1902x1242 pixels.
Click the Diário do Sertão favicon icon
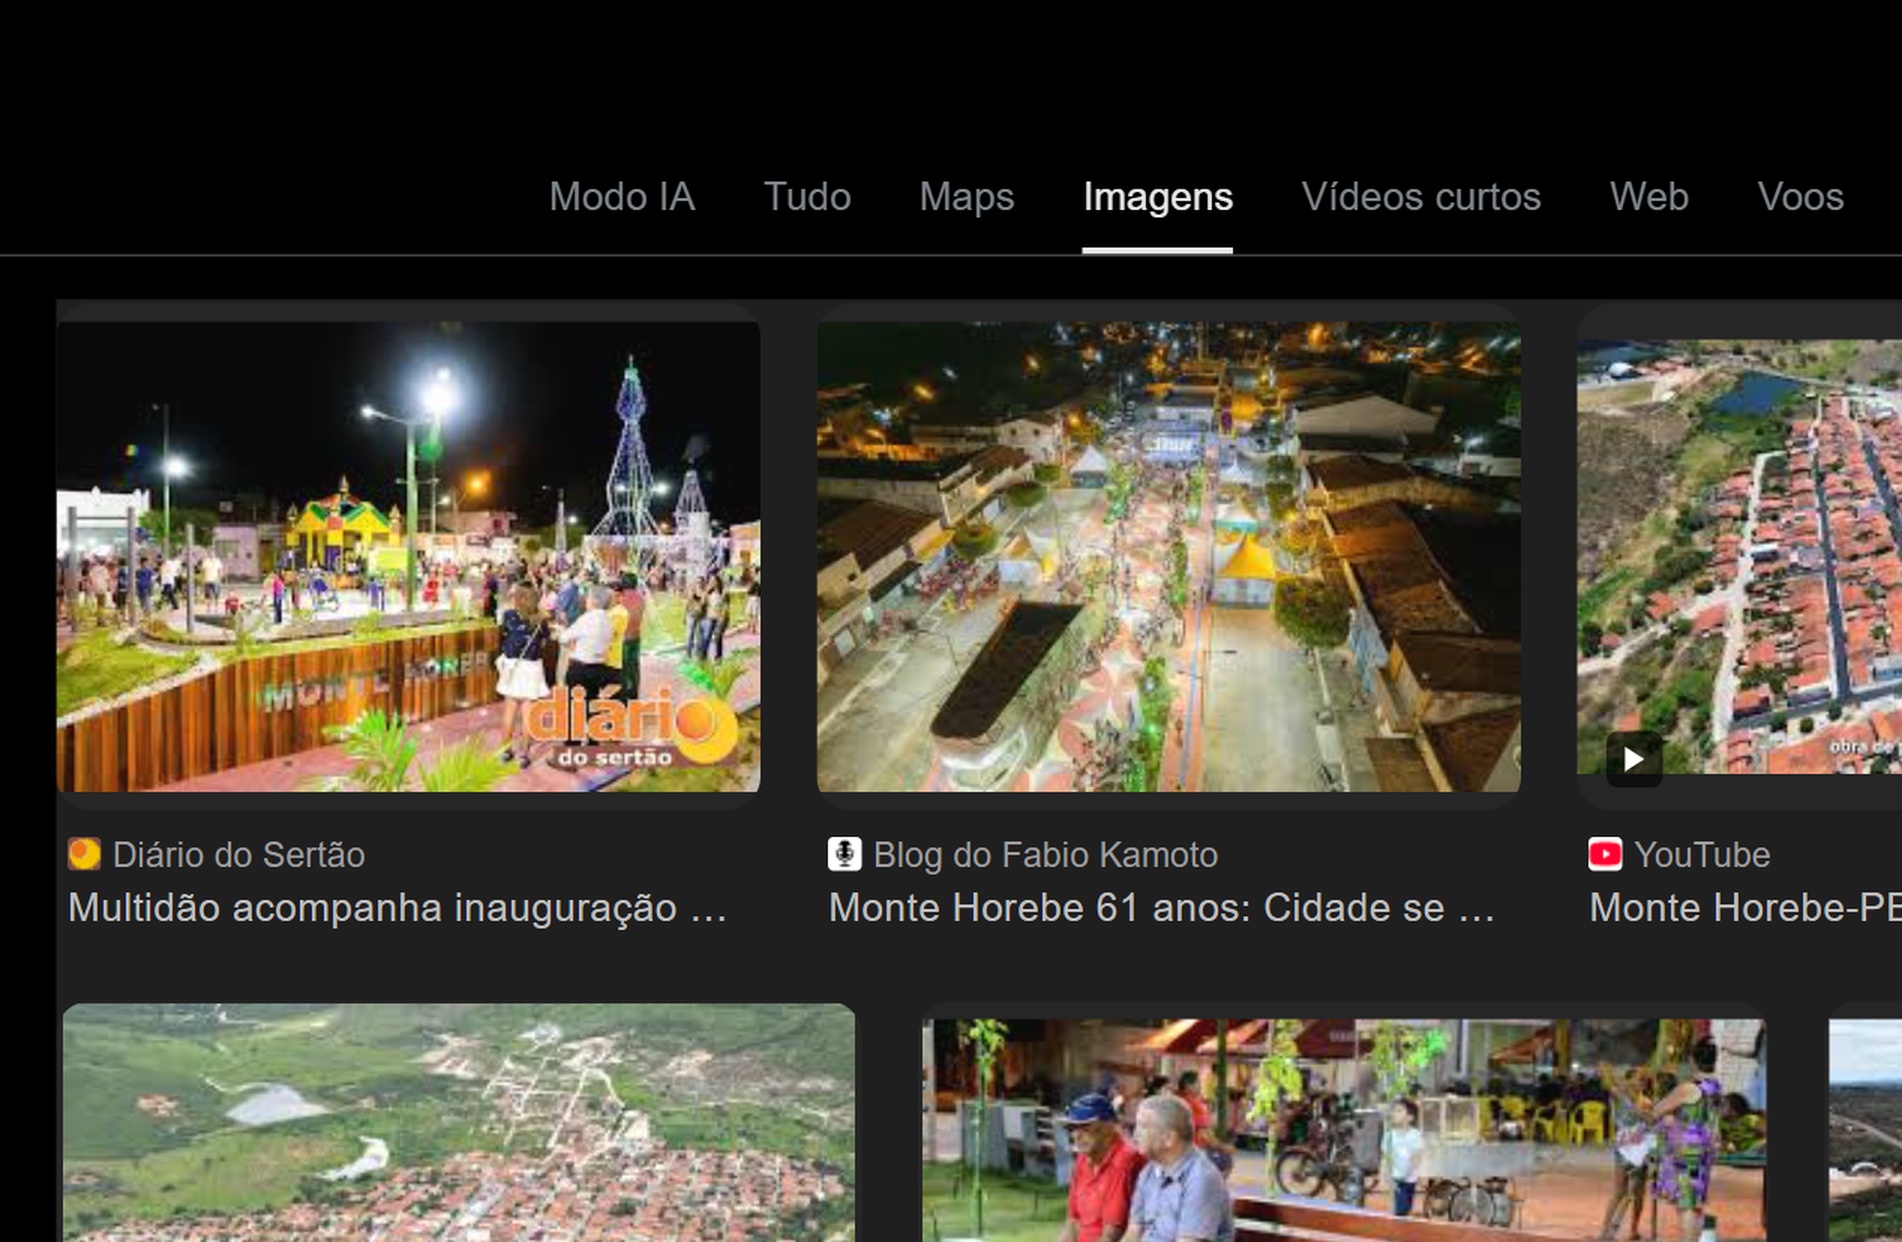[x=84, y=854]
